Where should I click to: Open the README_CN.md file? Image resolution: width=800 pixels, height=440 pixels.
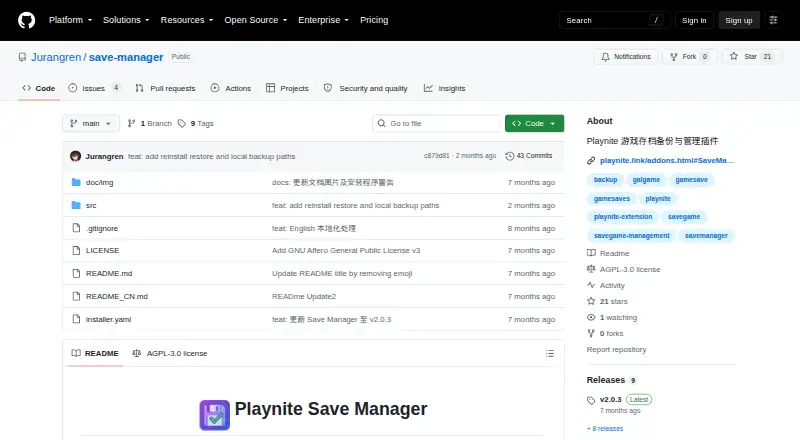click(117, 297)
